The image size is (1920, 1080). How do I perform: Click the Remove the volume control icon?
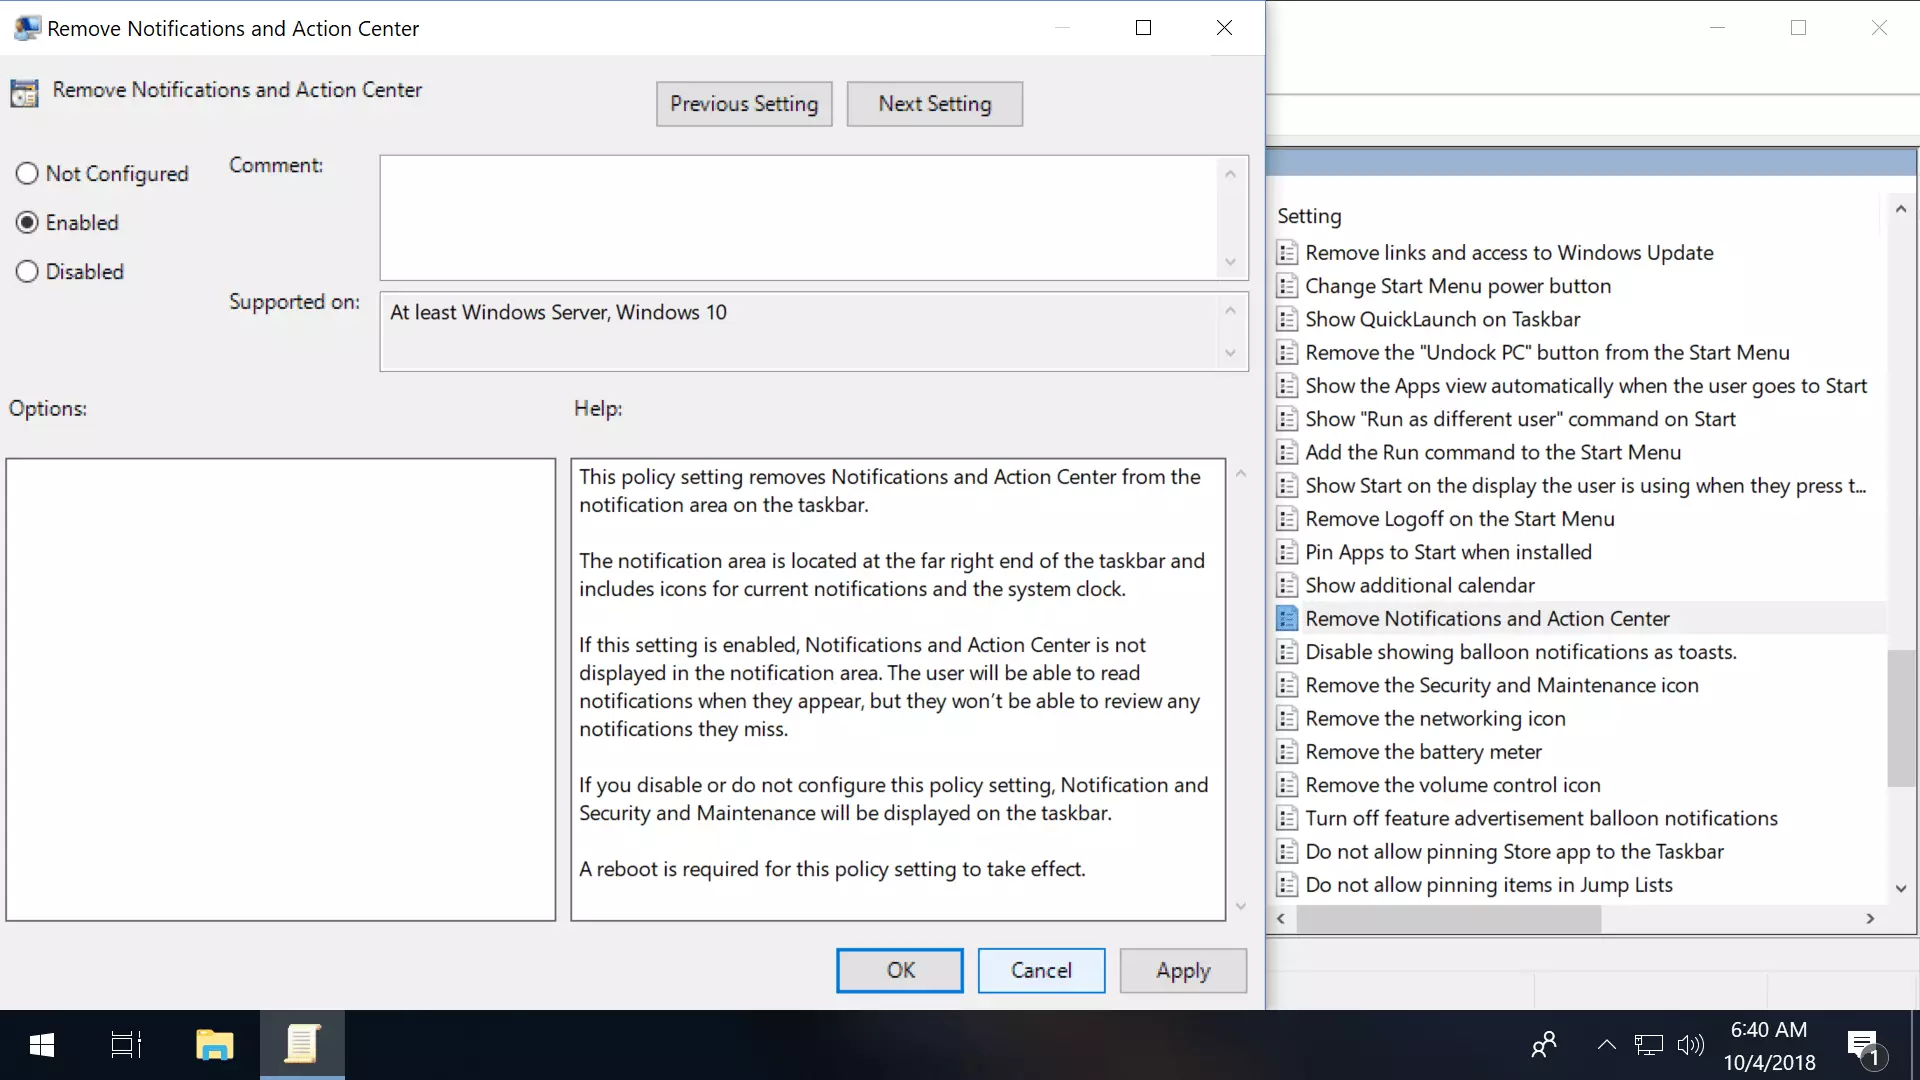pyautogui.click(x=1452, y=783)
